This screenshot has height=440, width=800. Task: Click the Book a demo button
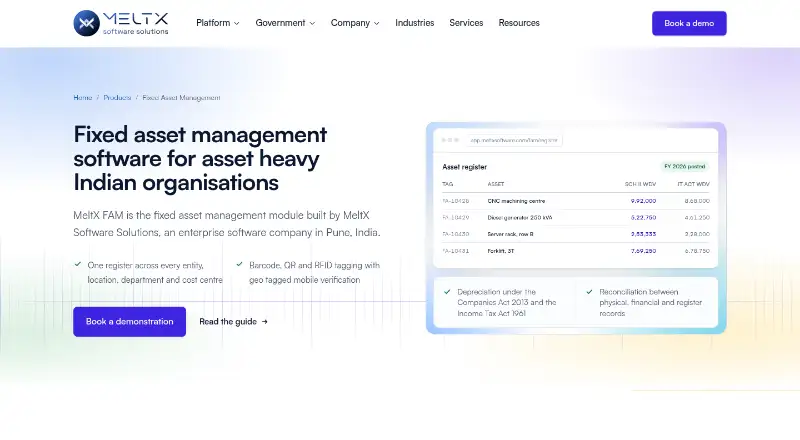689,23
